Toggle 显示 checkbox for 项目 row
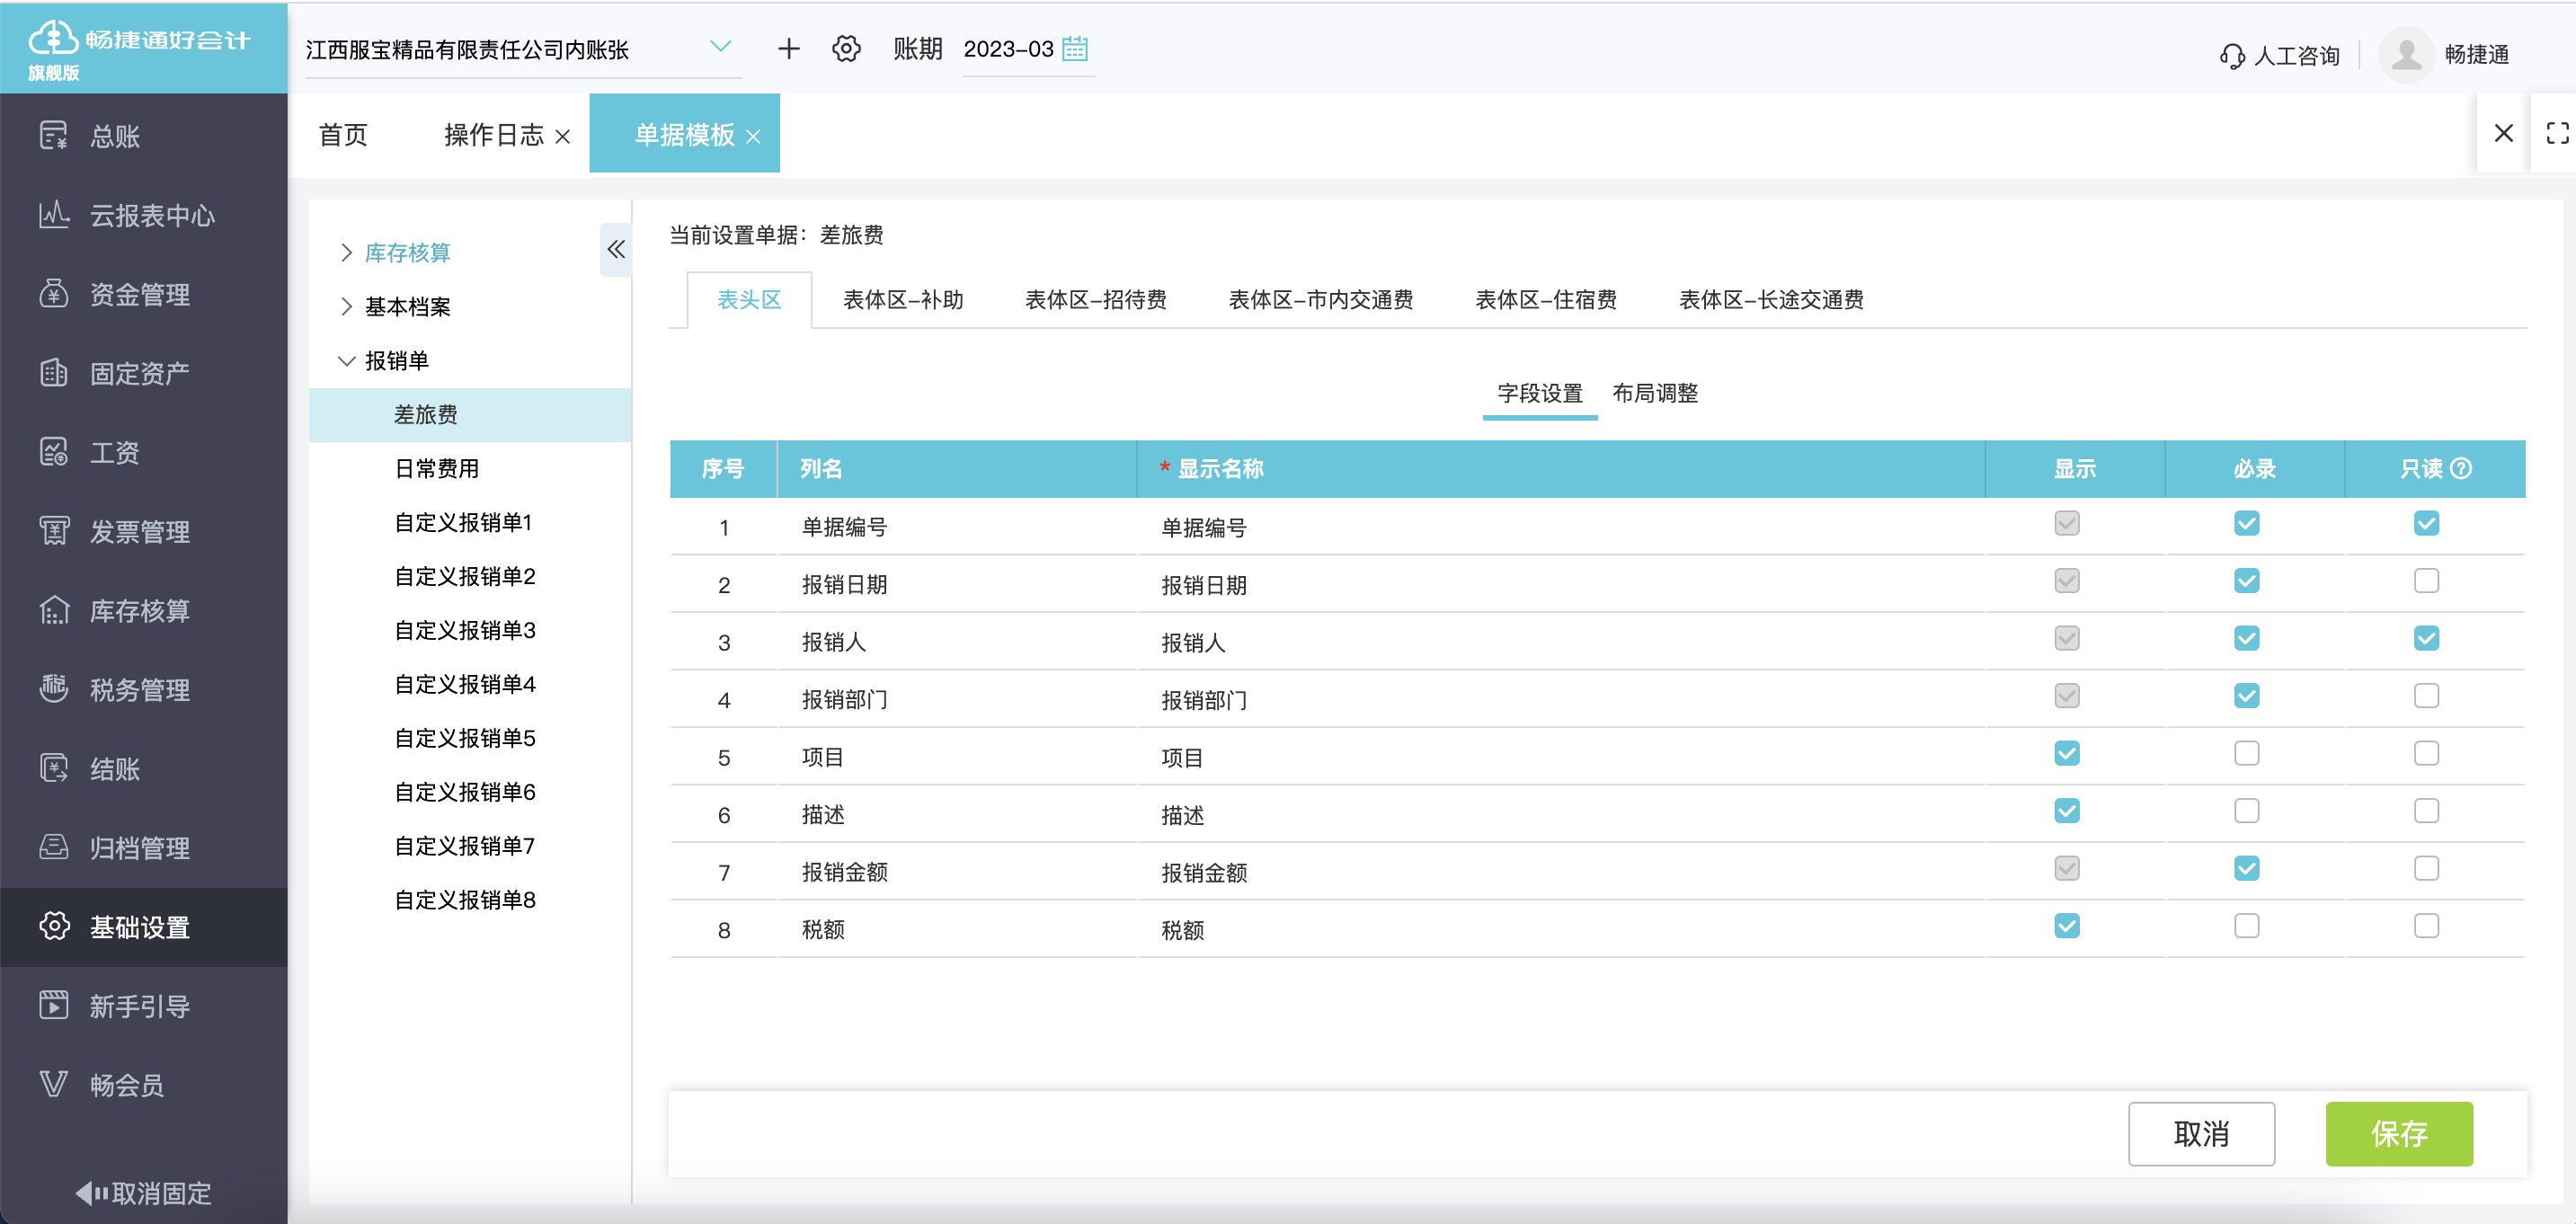This screenshot has width=2576, height=1224. [x=2066, y=756]
